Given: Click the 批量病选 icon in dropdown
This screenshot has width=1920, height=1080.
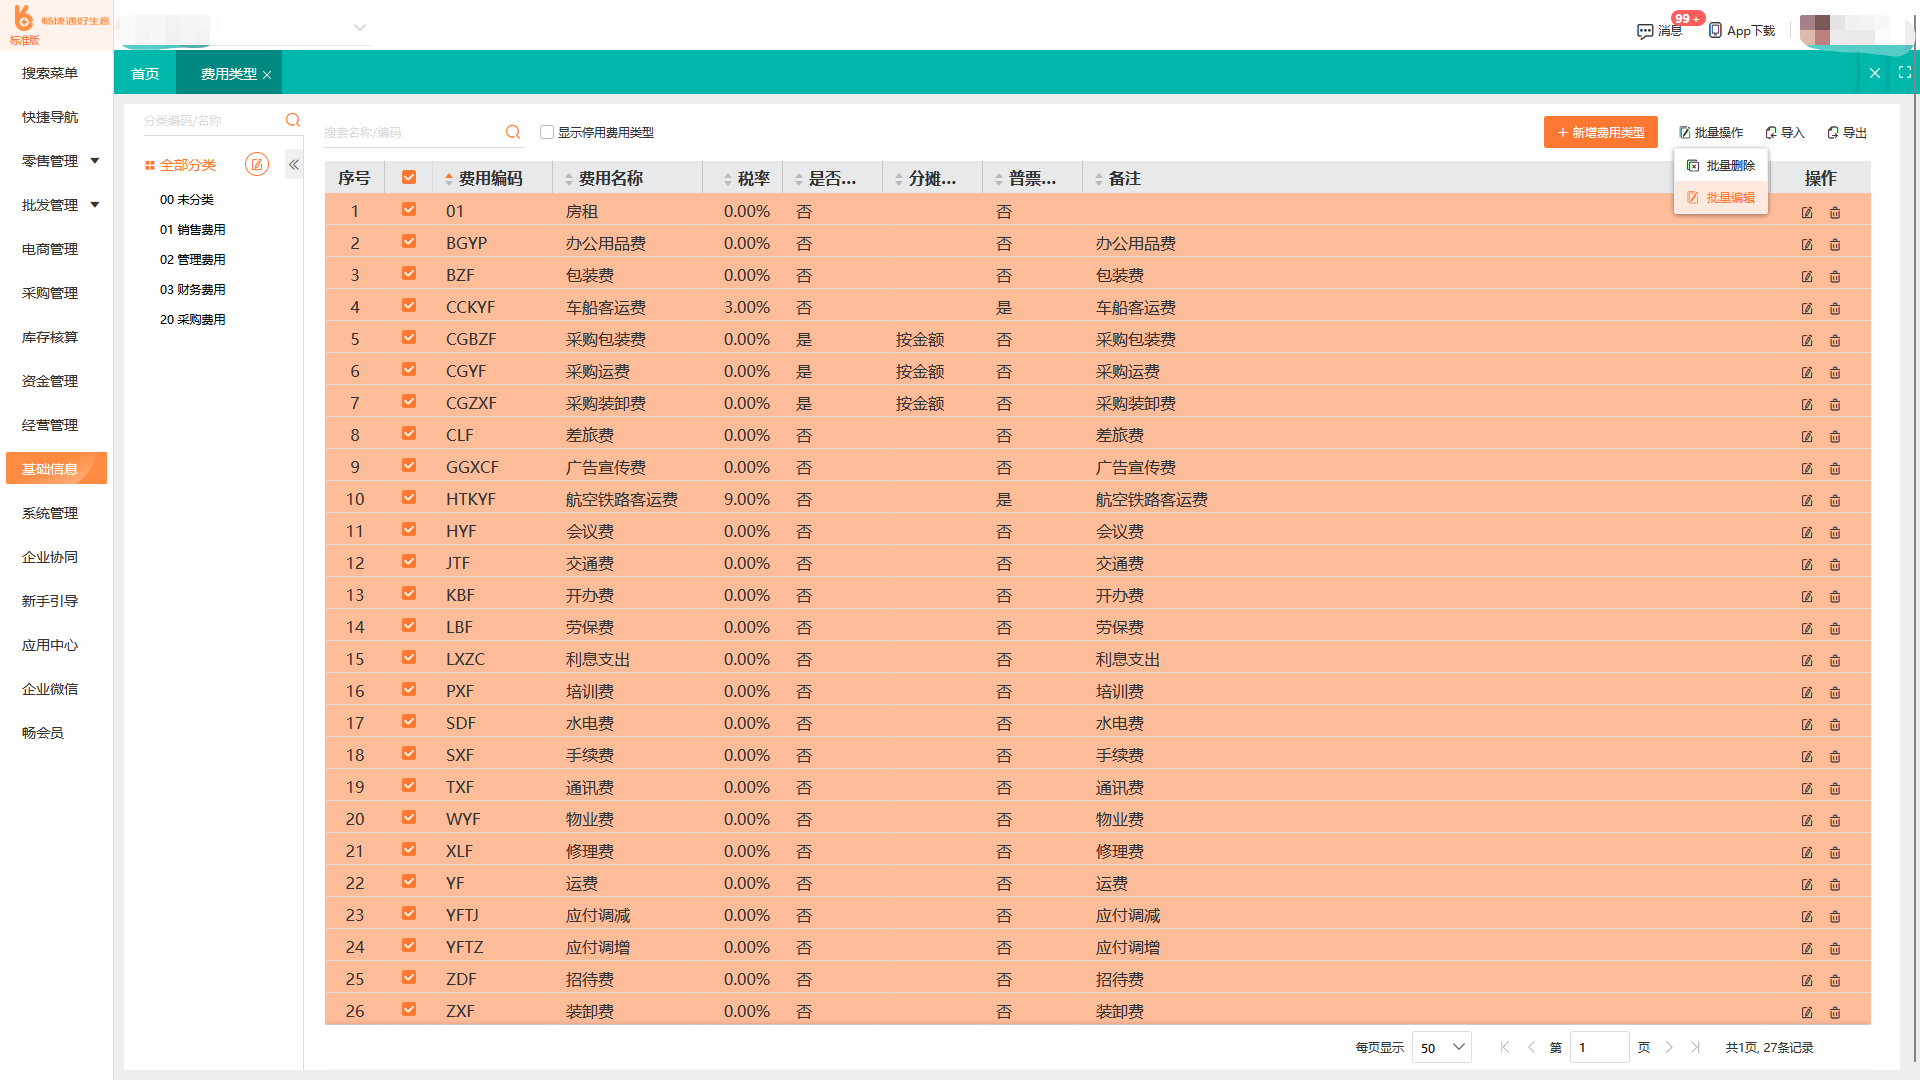Looking at the screenshot, I should (1722, 198).
